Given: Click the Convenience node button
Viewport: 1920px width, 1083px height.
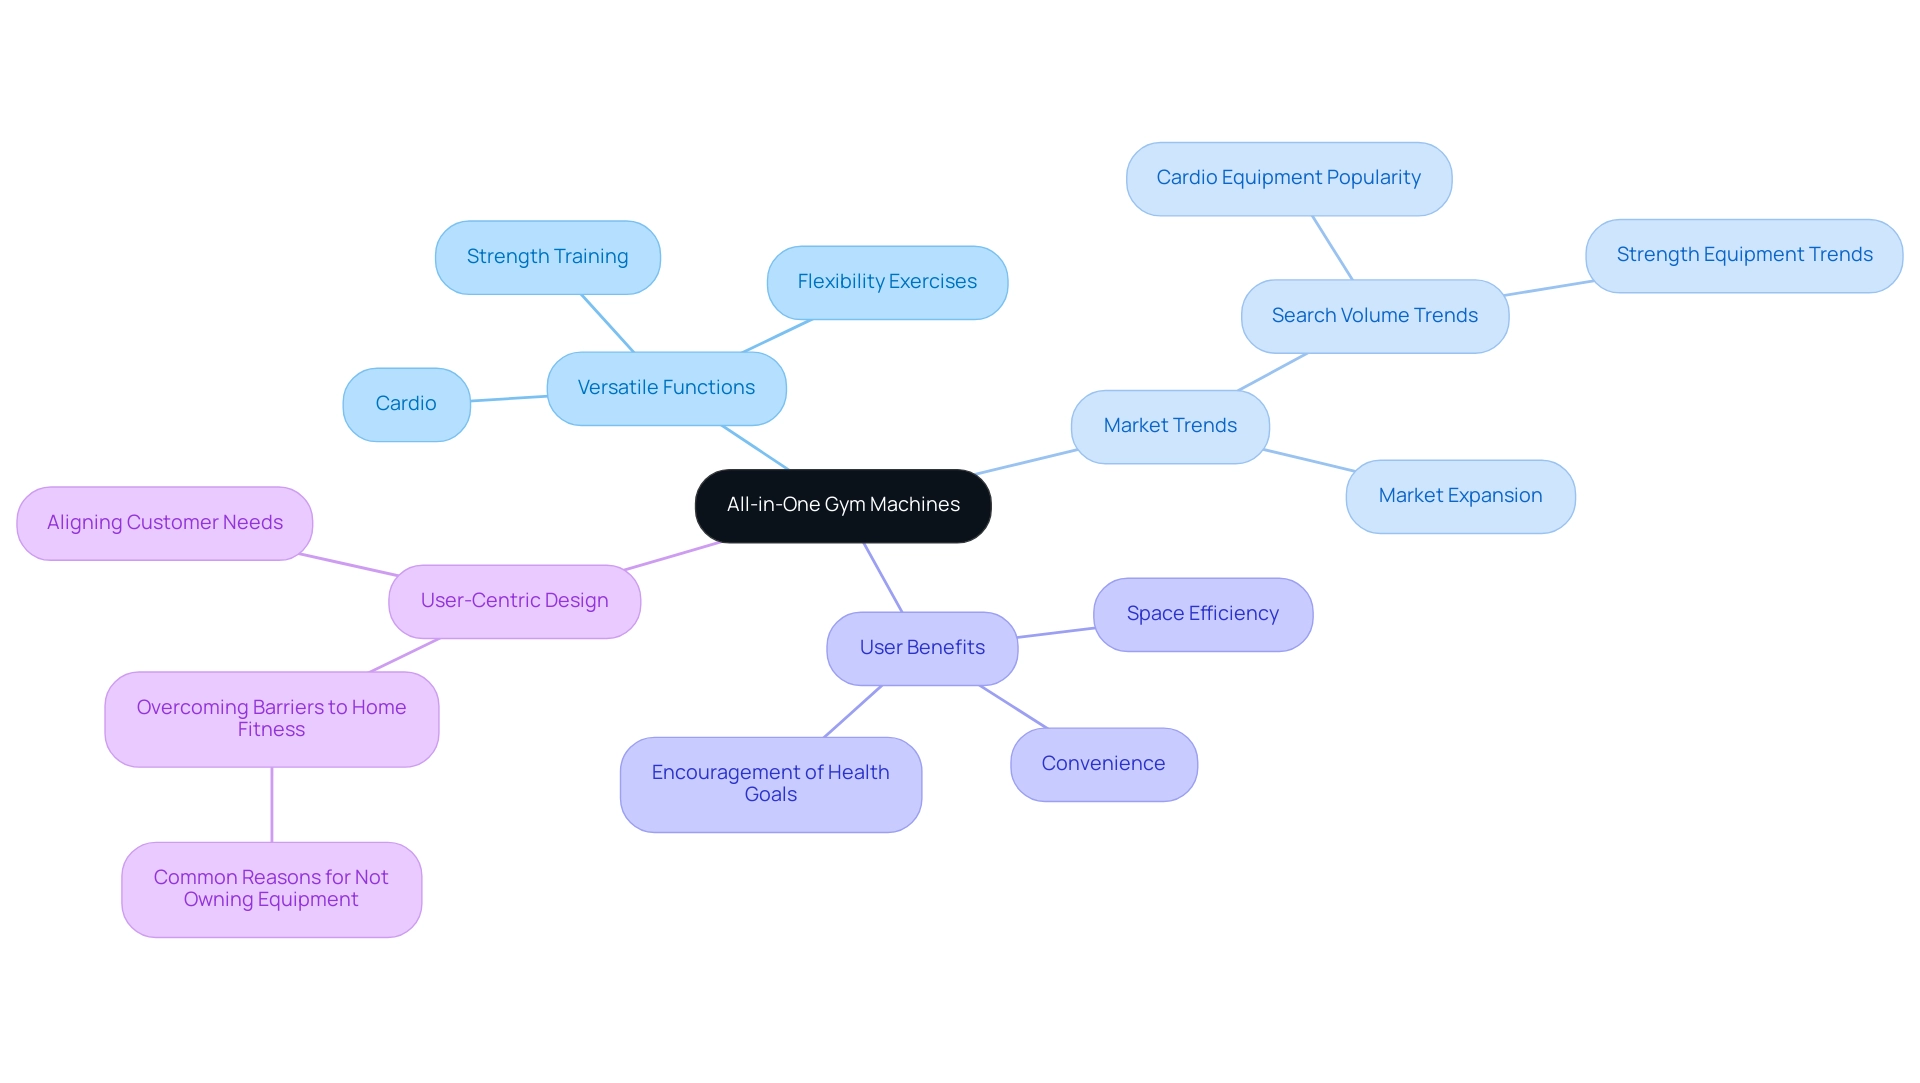Looking at the screenshot, I should click(1102, 762).
